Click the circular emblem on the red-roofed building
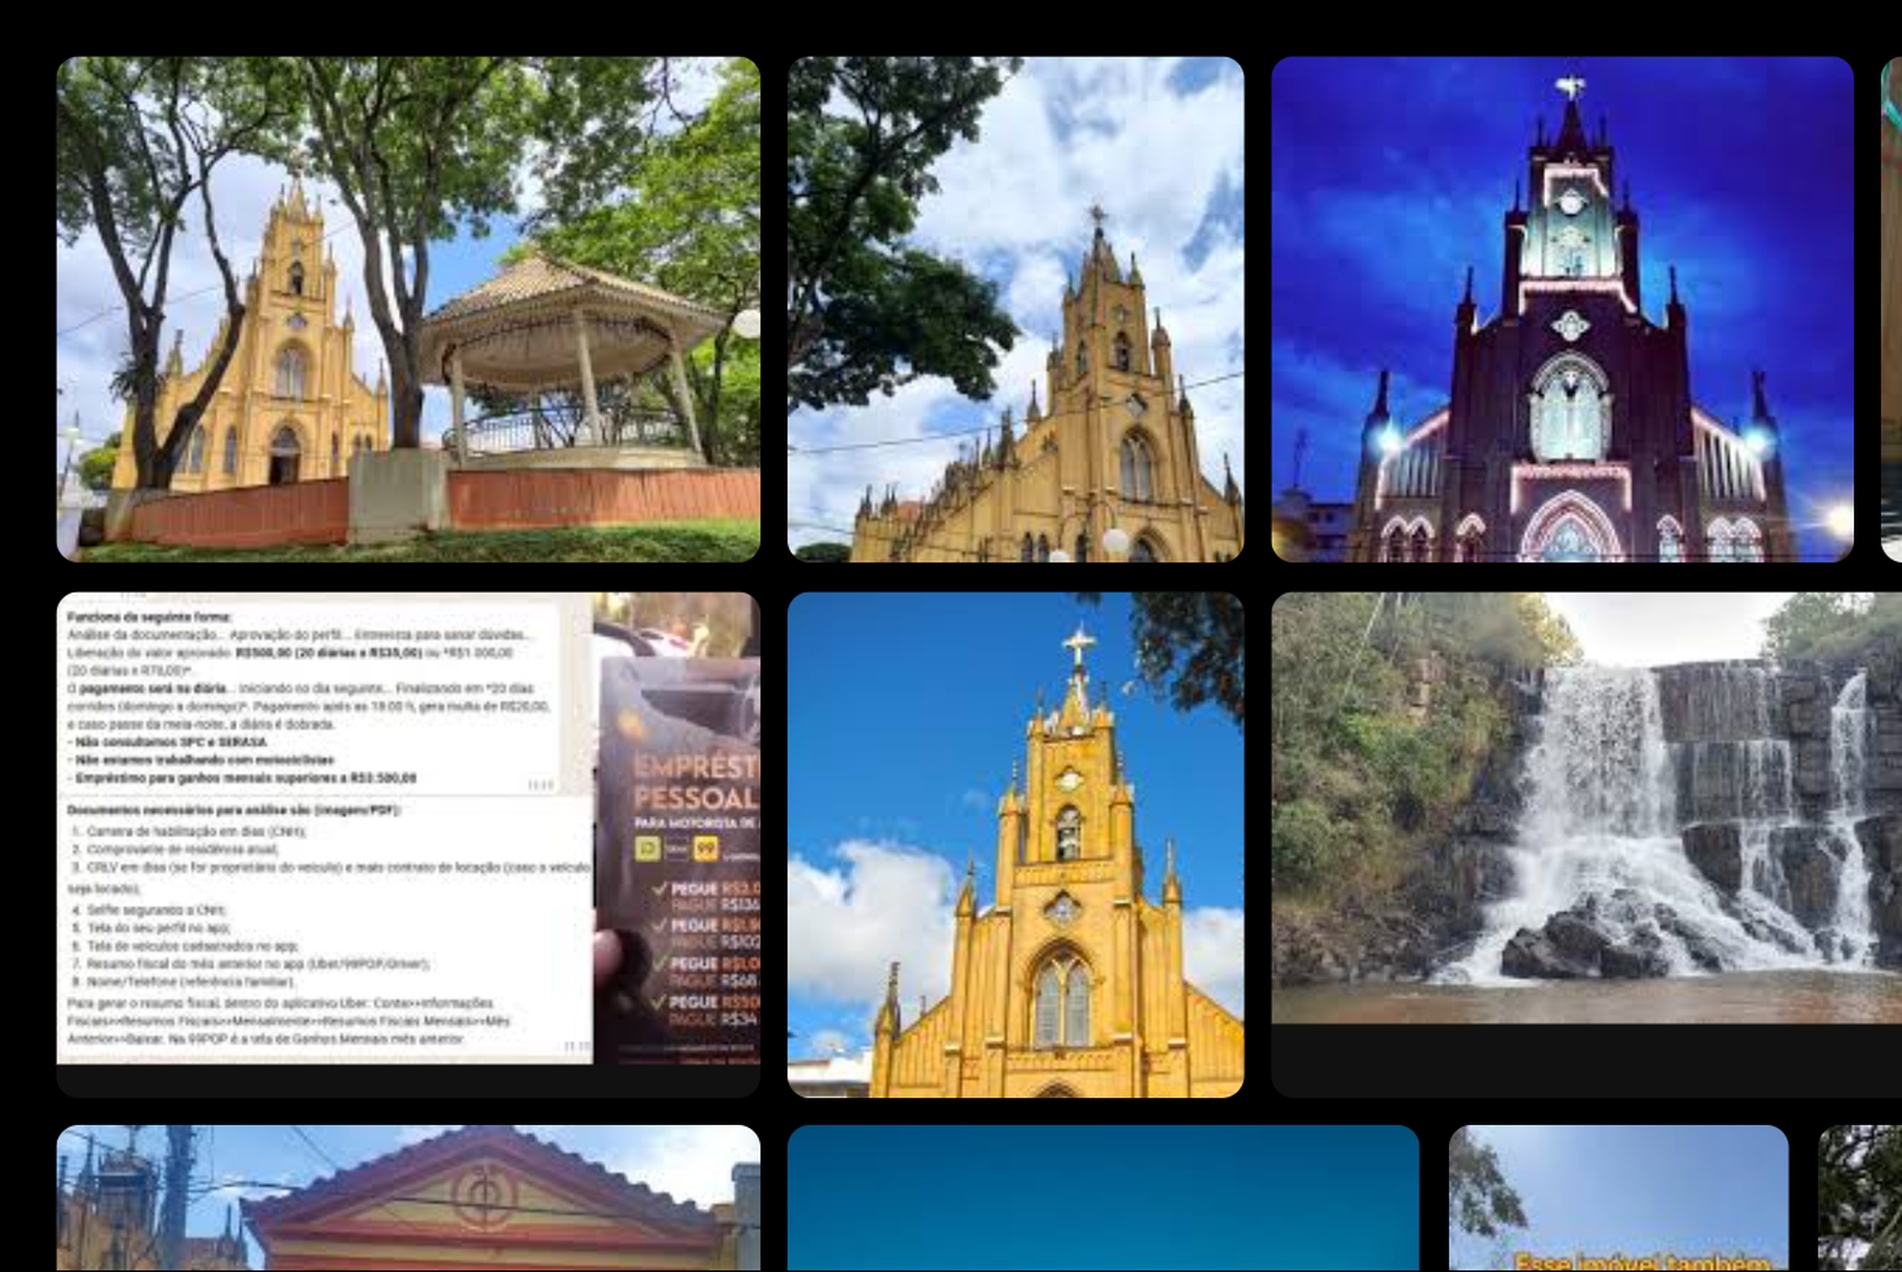 click(x=484, y=1192)
